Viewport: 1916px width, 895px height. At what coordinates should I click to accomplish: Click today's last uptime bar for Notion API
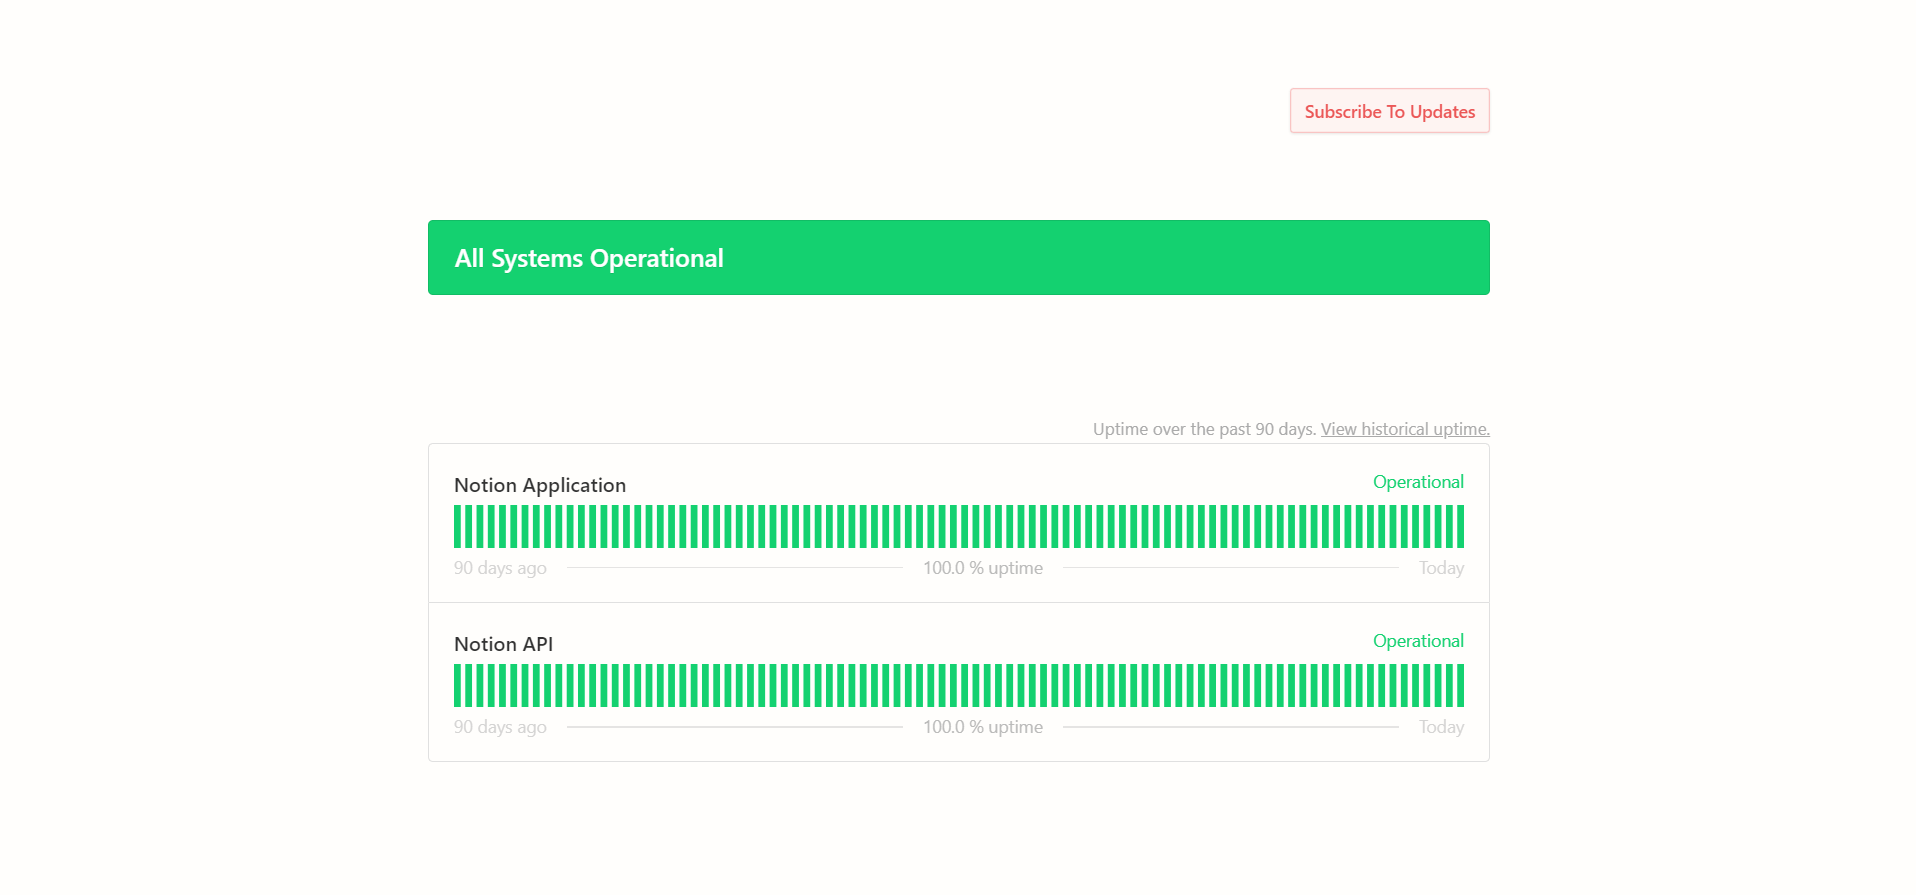1460,686
